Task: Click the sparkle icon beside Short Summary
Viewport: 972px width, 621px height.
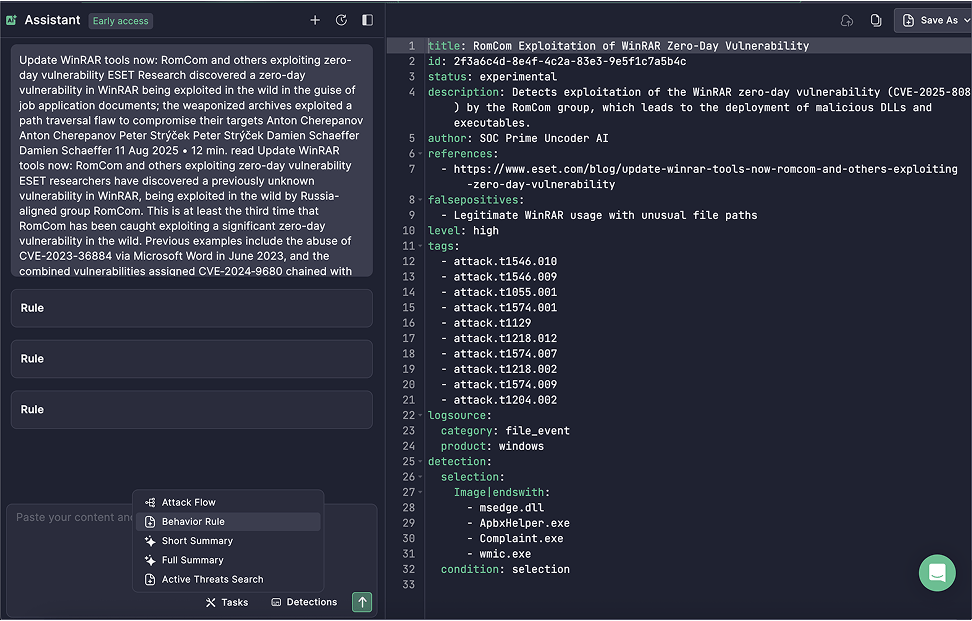Action: click(x=152, y=540)
